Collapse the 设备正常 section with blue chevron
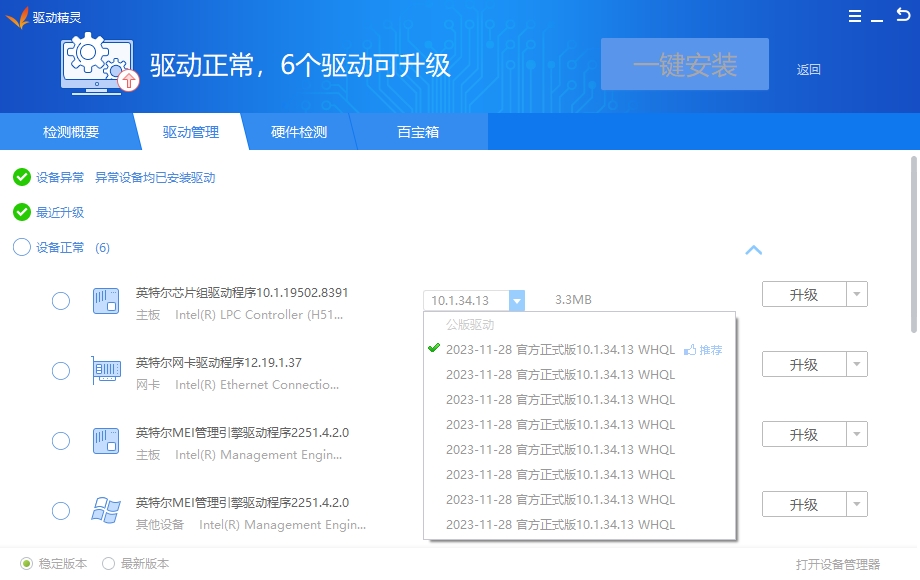Image resolution: width=920 pixels, height=580 pixels. 755,251
